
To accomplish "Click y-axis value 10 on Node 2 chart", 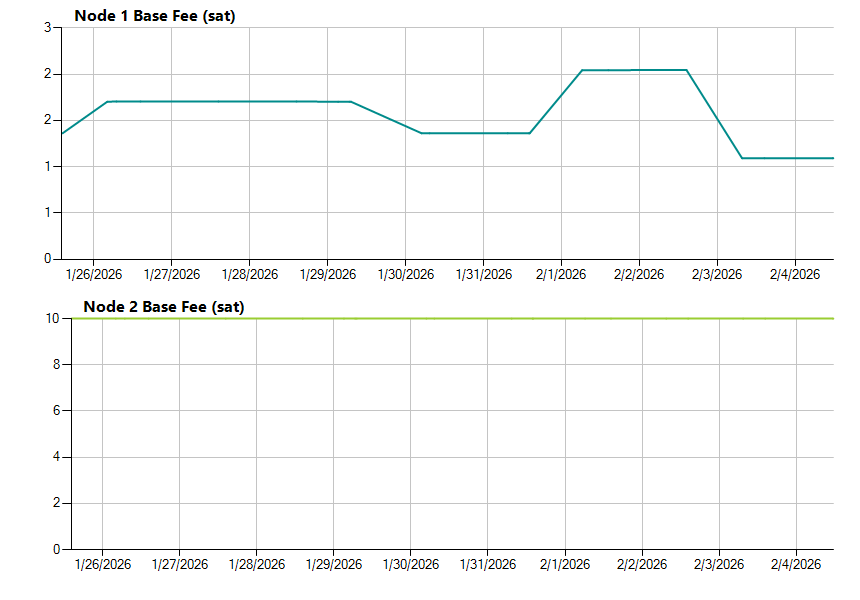I will [52, 318].
